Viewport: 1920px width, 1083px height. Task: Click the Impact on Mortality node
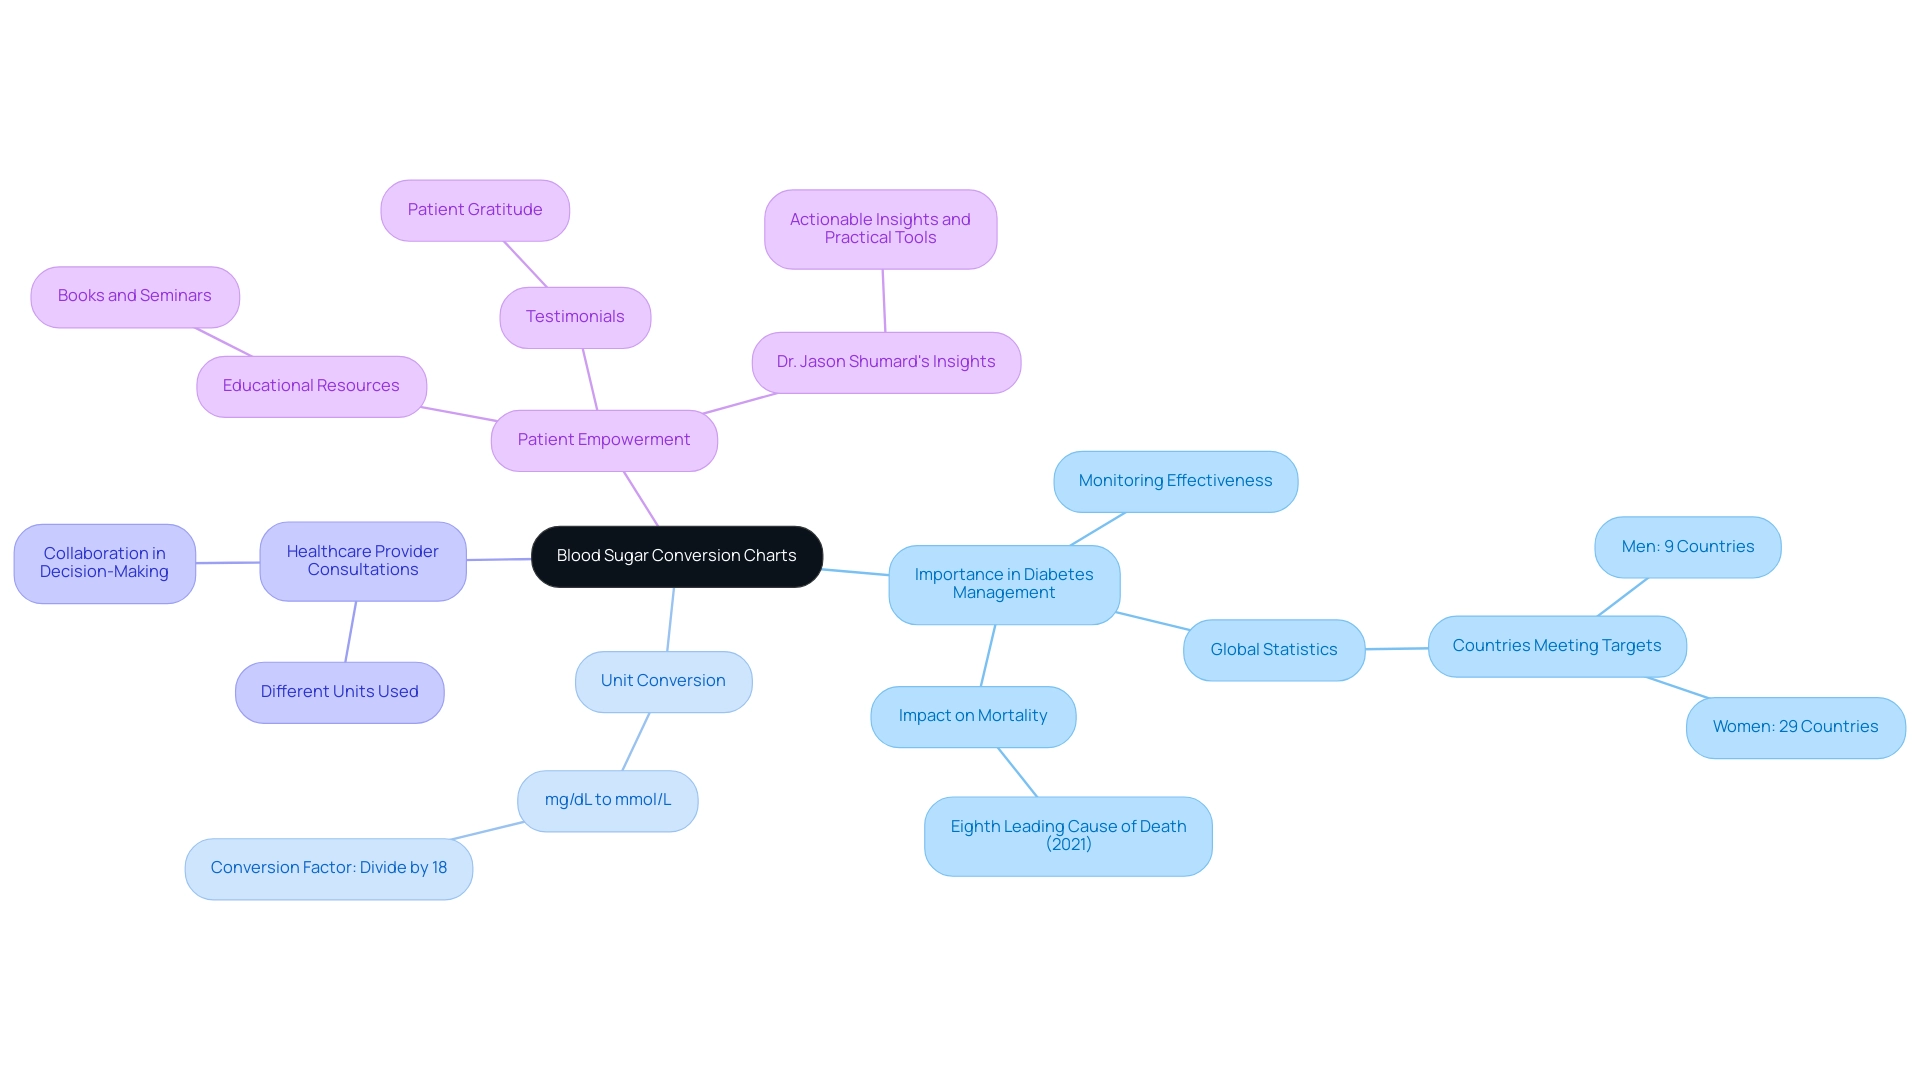coord(972,714)
